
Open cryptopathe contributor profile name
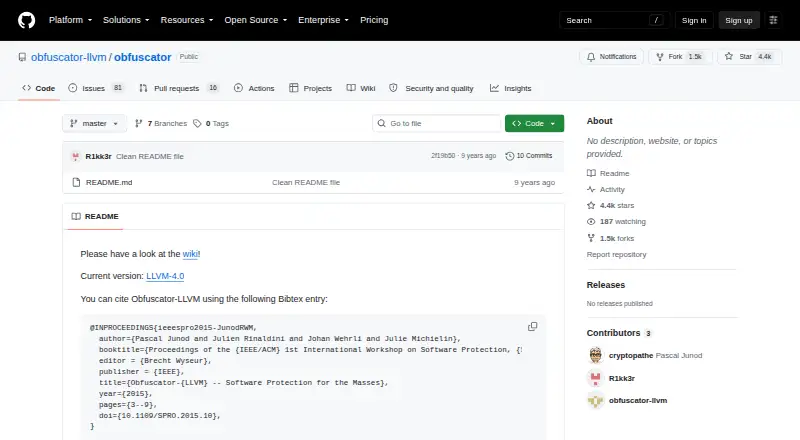[631, 355]
